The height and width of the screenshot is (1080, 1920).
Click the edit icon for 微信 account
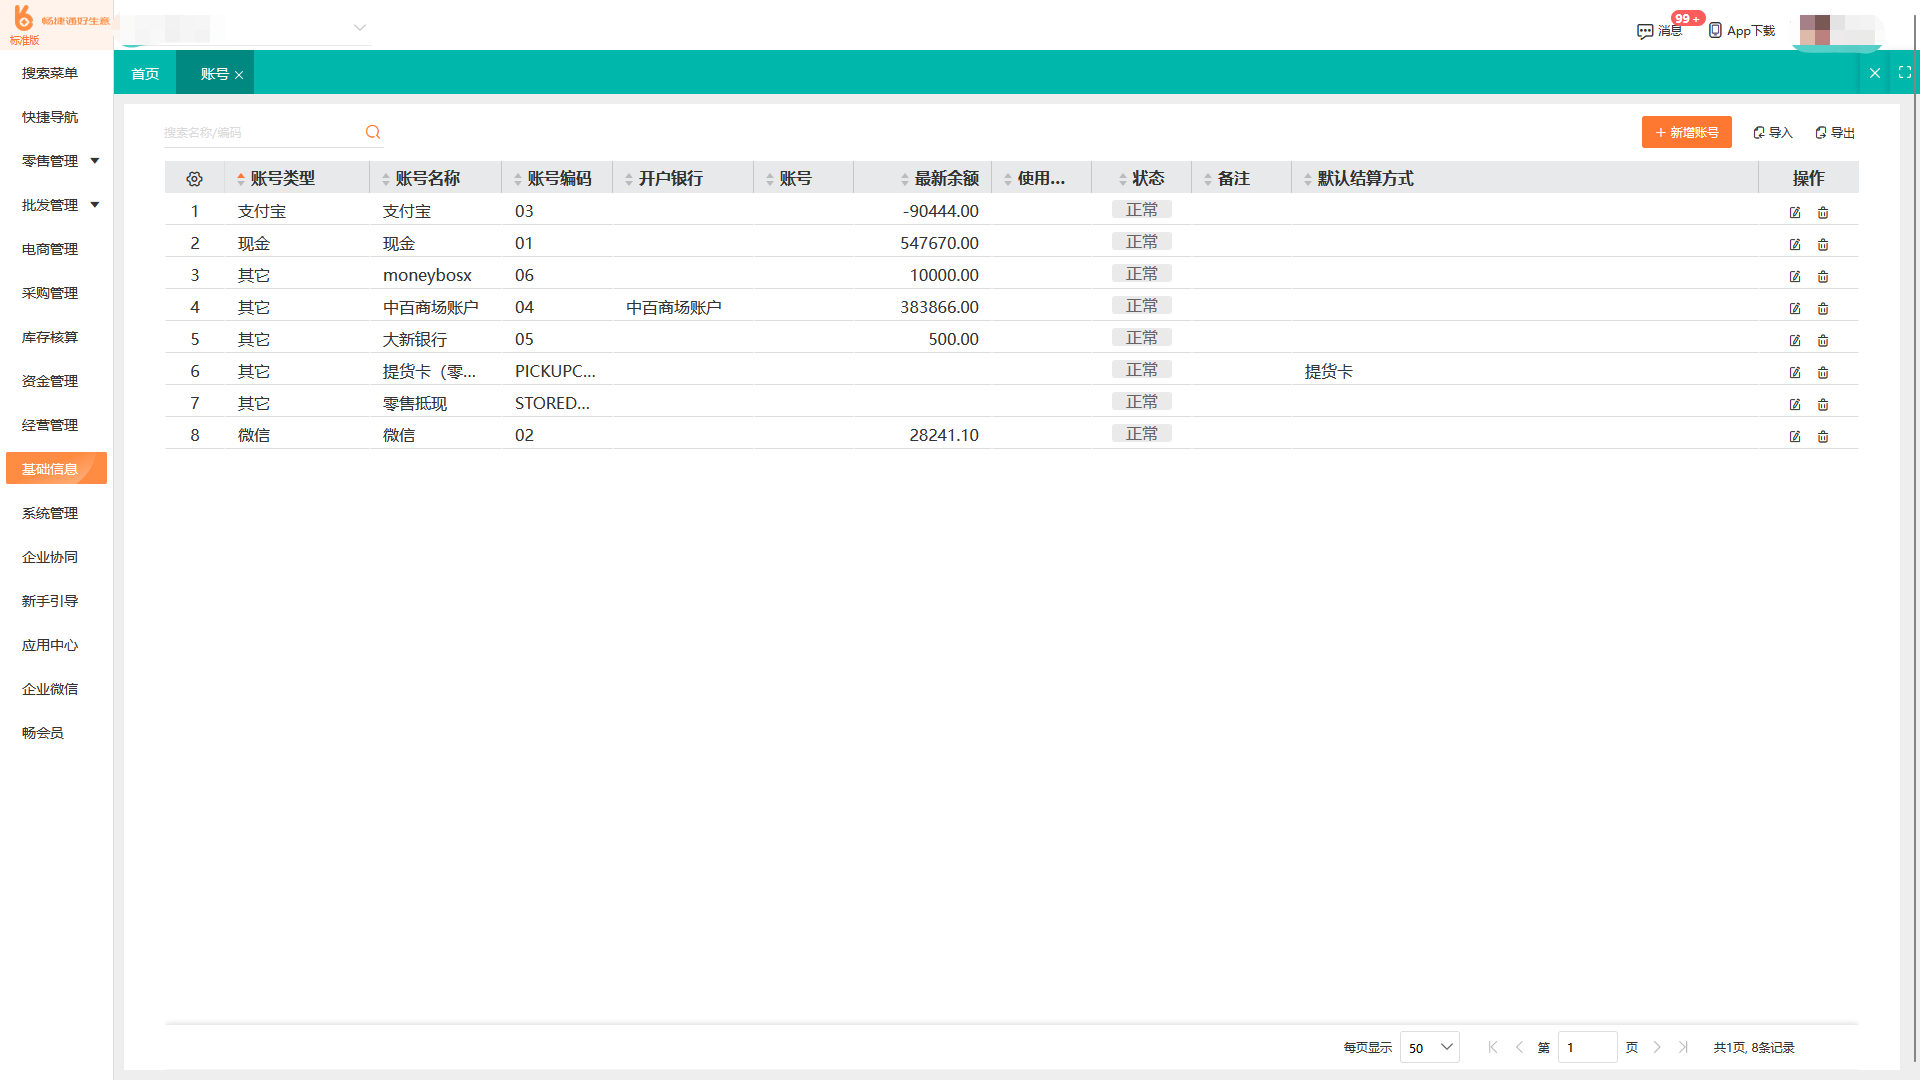coord(1795,435)
